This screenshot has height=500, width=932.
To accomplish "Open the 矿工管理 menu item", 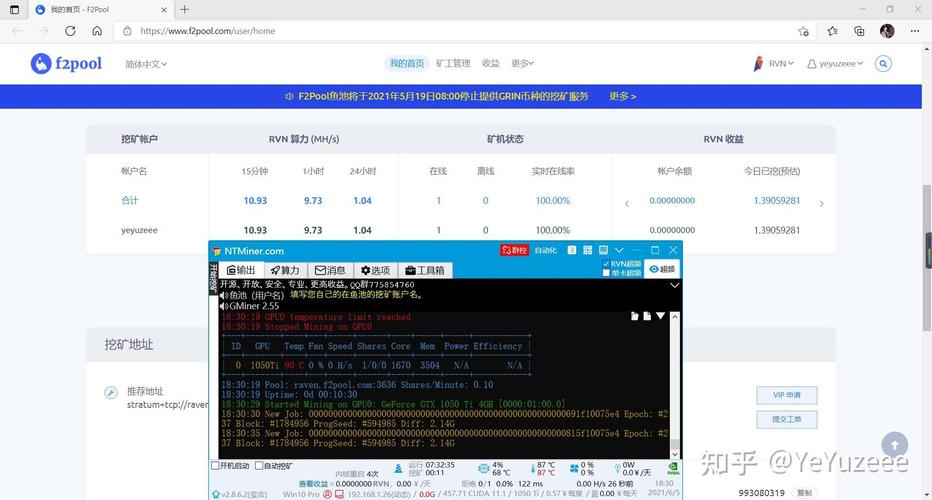I will (453, 64).
